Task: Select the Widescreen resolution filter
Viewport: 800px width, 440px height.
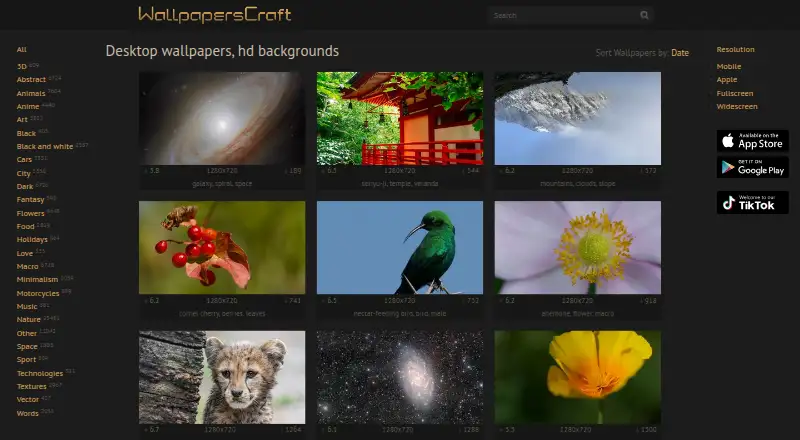Action: click(x=737, y=107)
